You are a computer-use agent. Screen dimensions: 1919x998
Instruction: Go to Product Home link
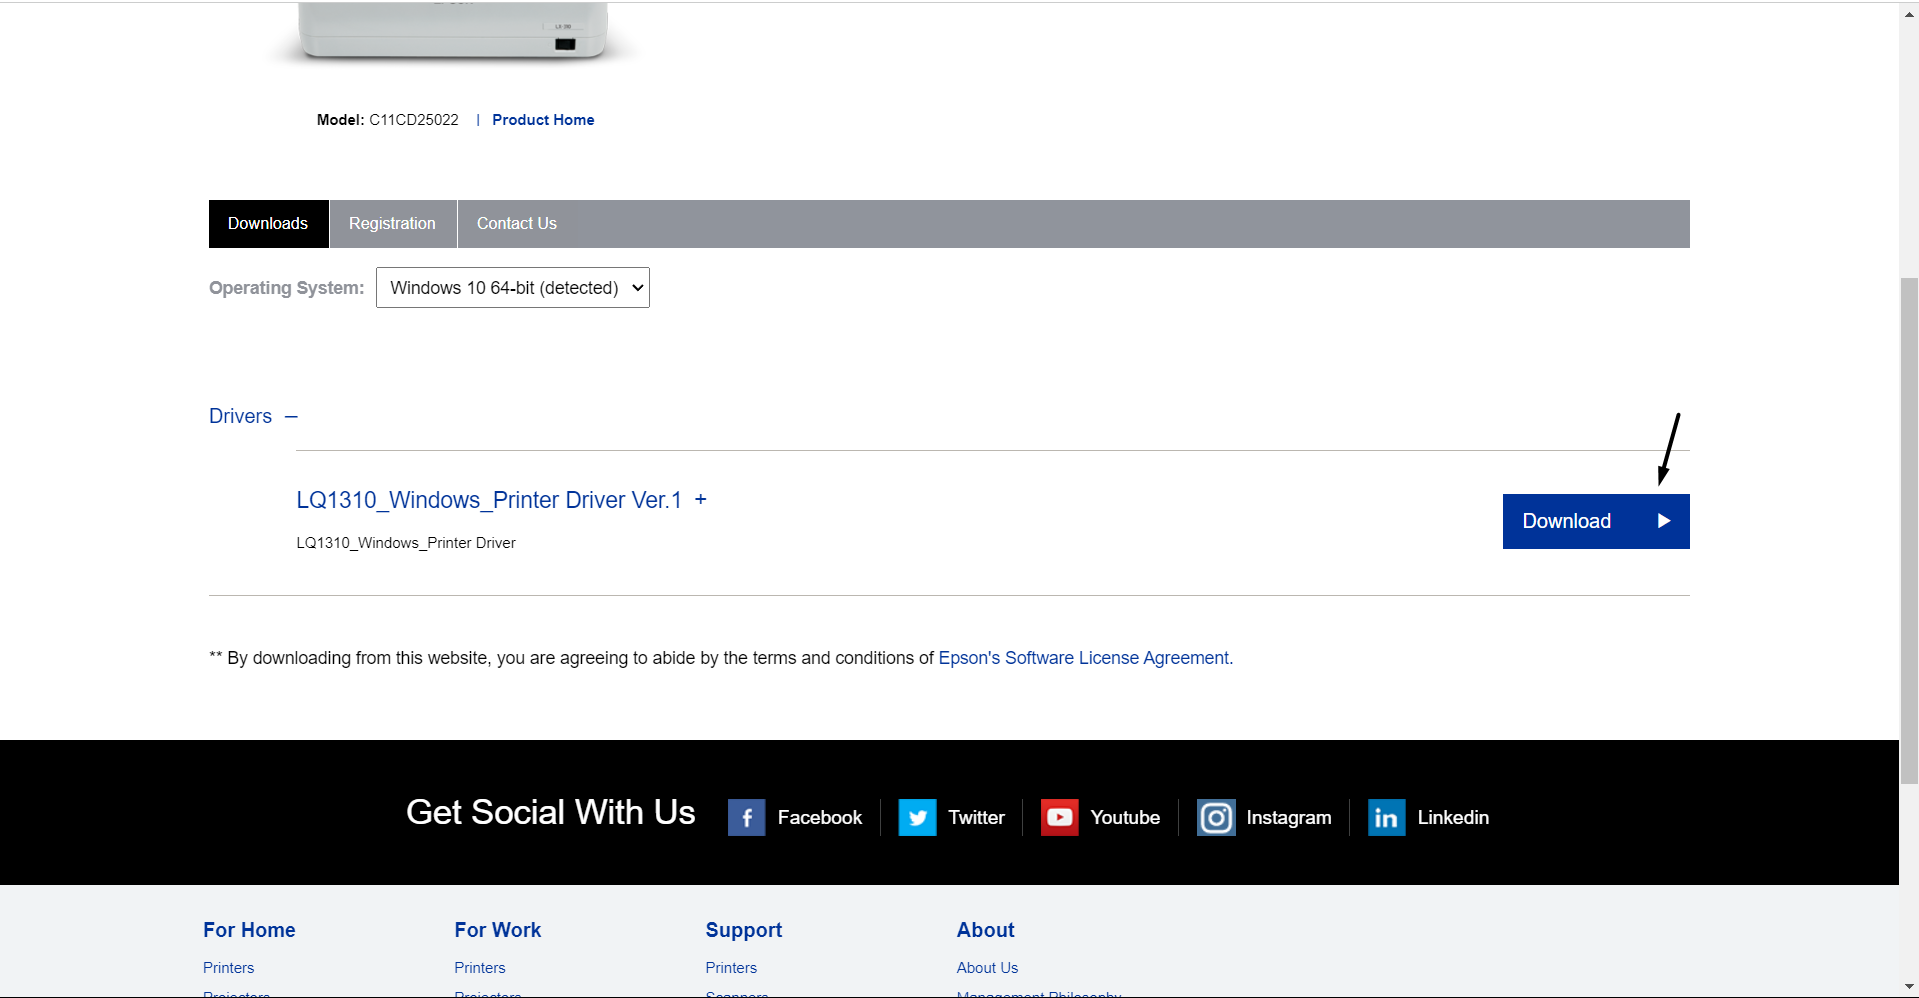click(x=543, y=120)
